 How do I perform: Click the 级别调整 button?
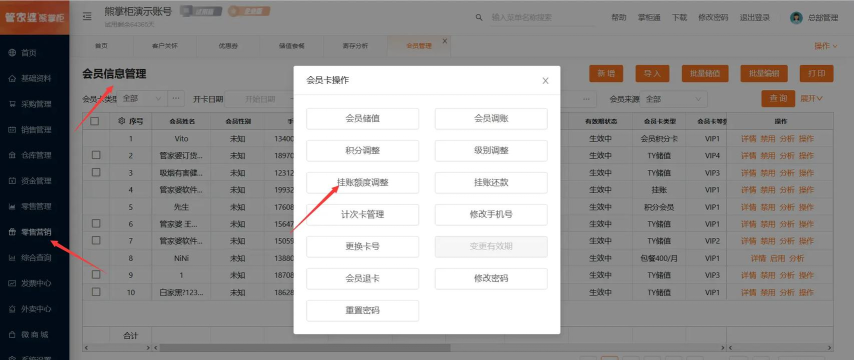[491, 151]
